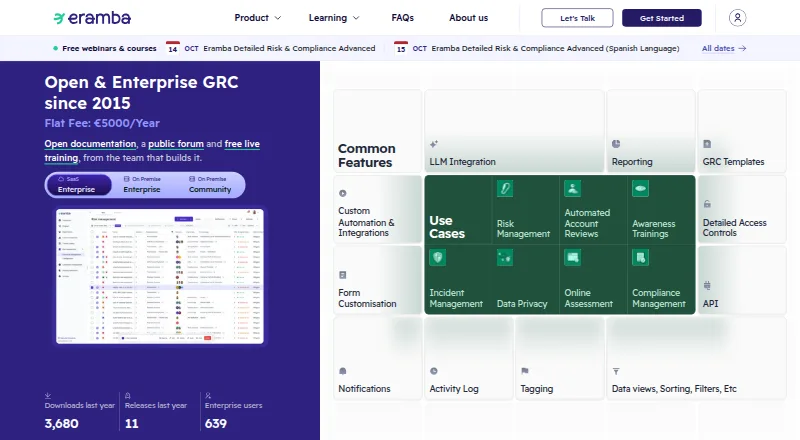Expand the Learning dropdown menu
This screenshot has height=440, width=800.
[334, 18]
